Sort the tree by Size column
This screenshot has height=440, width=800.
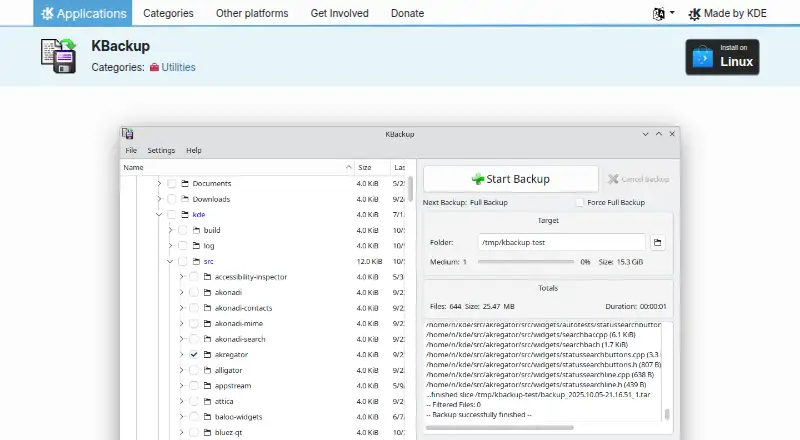point(372,167)
